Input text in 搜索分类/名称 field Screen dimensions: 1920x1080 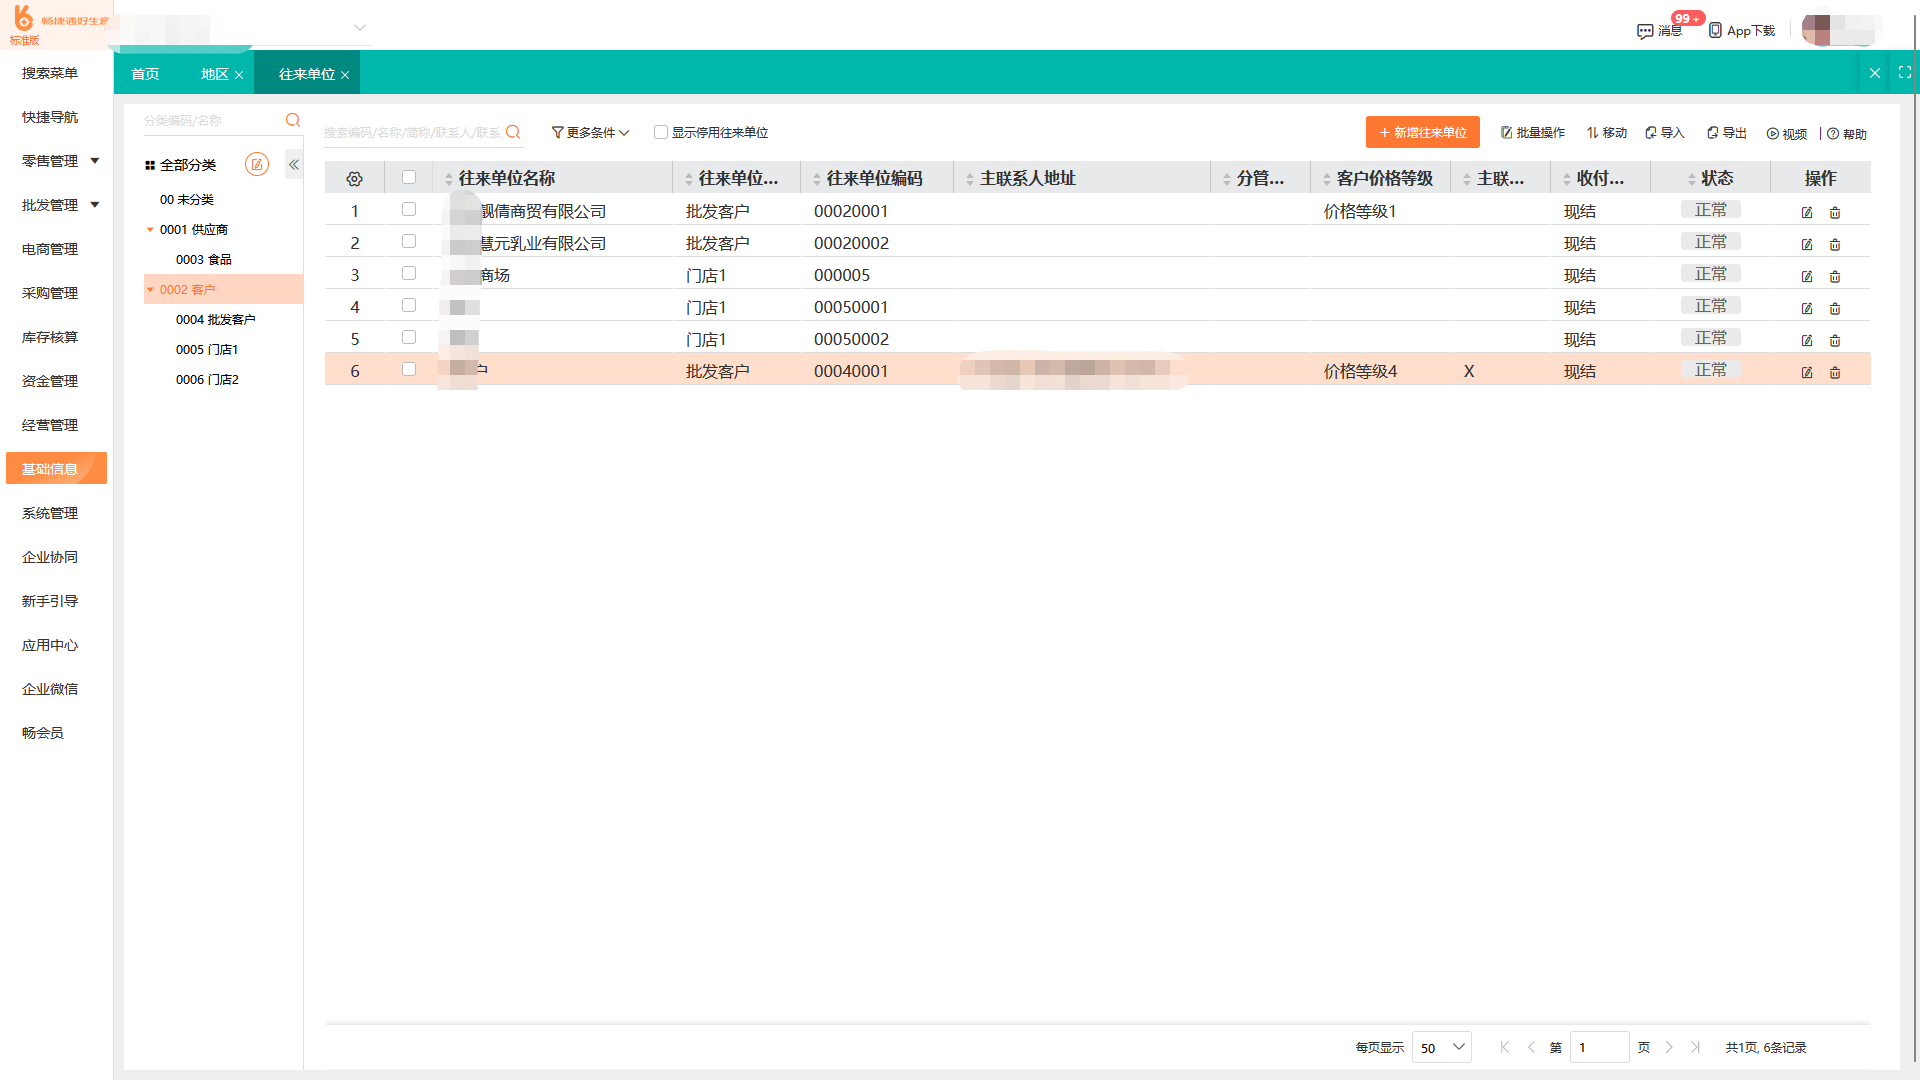click(204, 120)
